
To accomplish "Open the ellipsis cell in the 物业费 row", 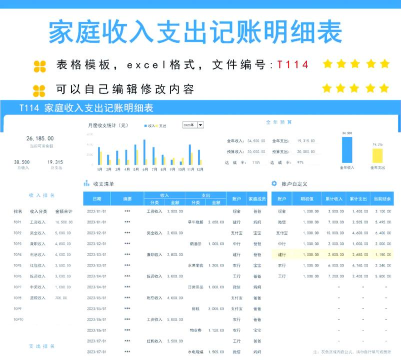I will pos(127,330).
